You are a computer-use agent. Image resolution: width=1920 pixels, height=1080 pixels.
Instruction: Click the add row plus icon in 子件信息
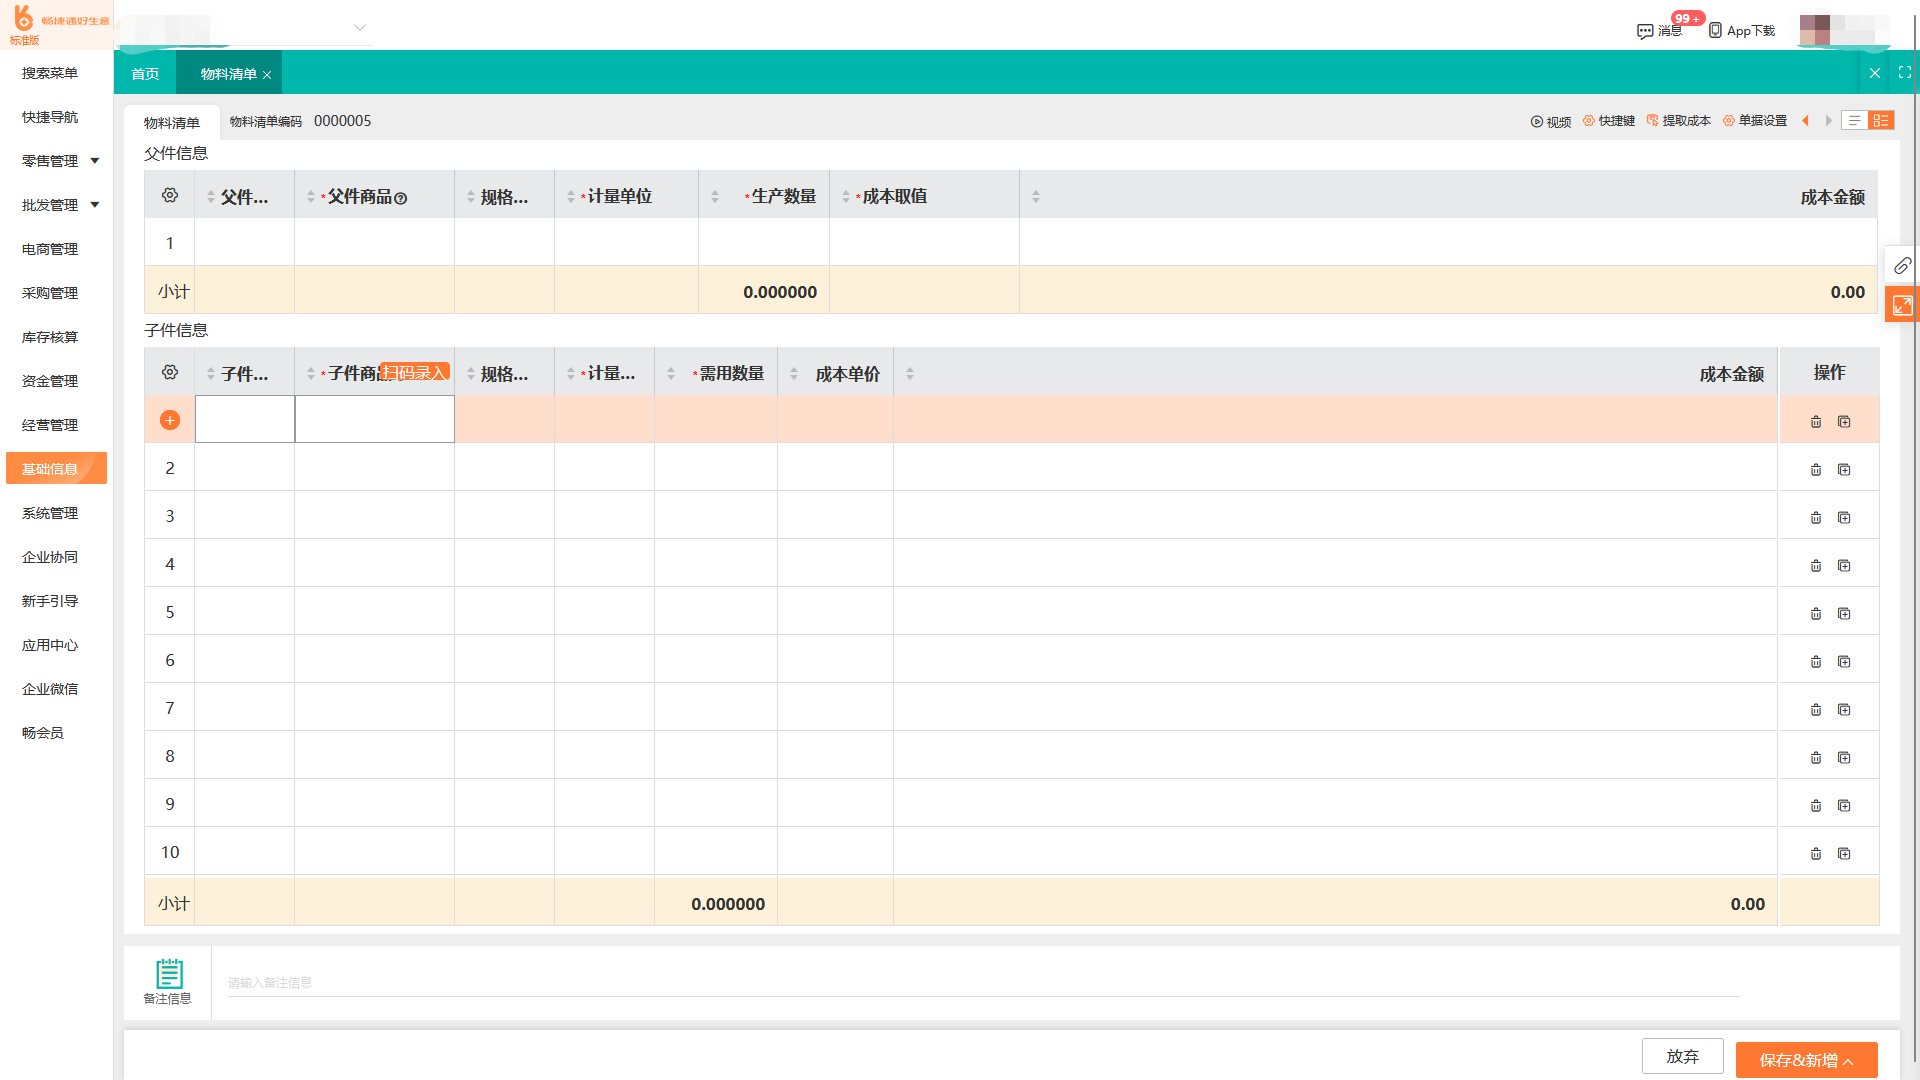point(169,421)
